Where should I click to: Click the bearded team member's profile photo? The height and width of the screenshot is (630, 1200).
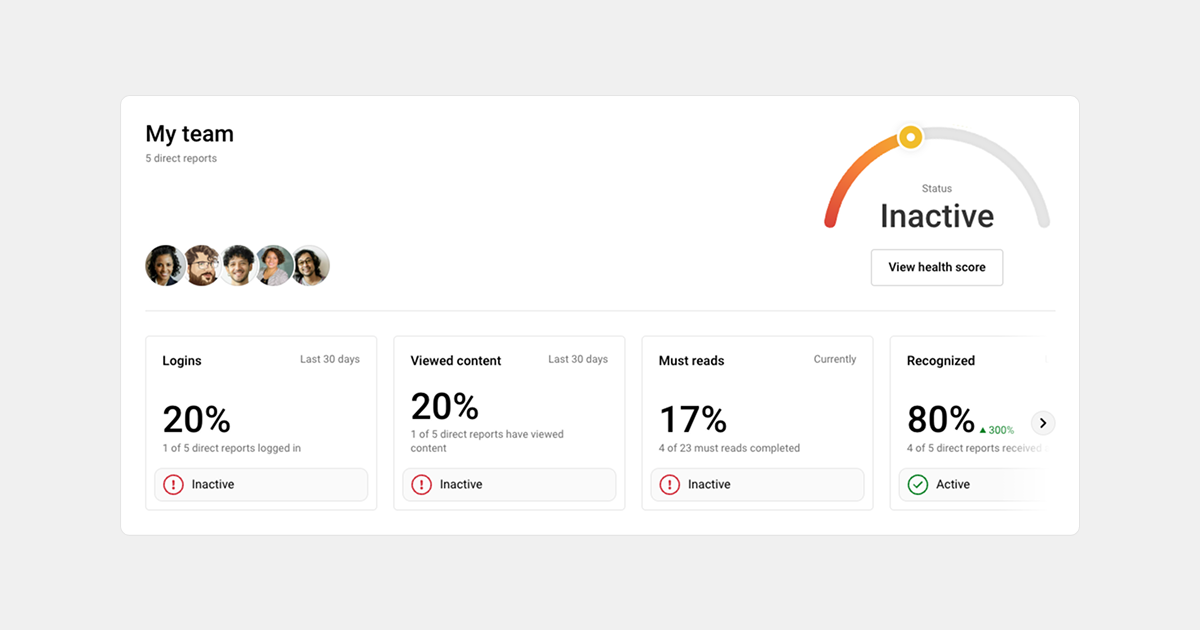click(x=201, y=265)
